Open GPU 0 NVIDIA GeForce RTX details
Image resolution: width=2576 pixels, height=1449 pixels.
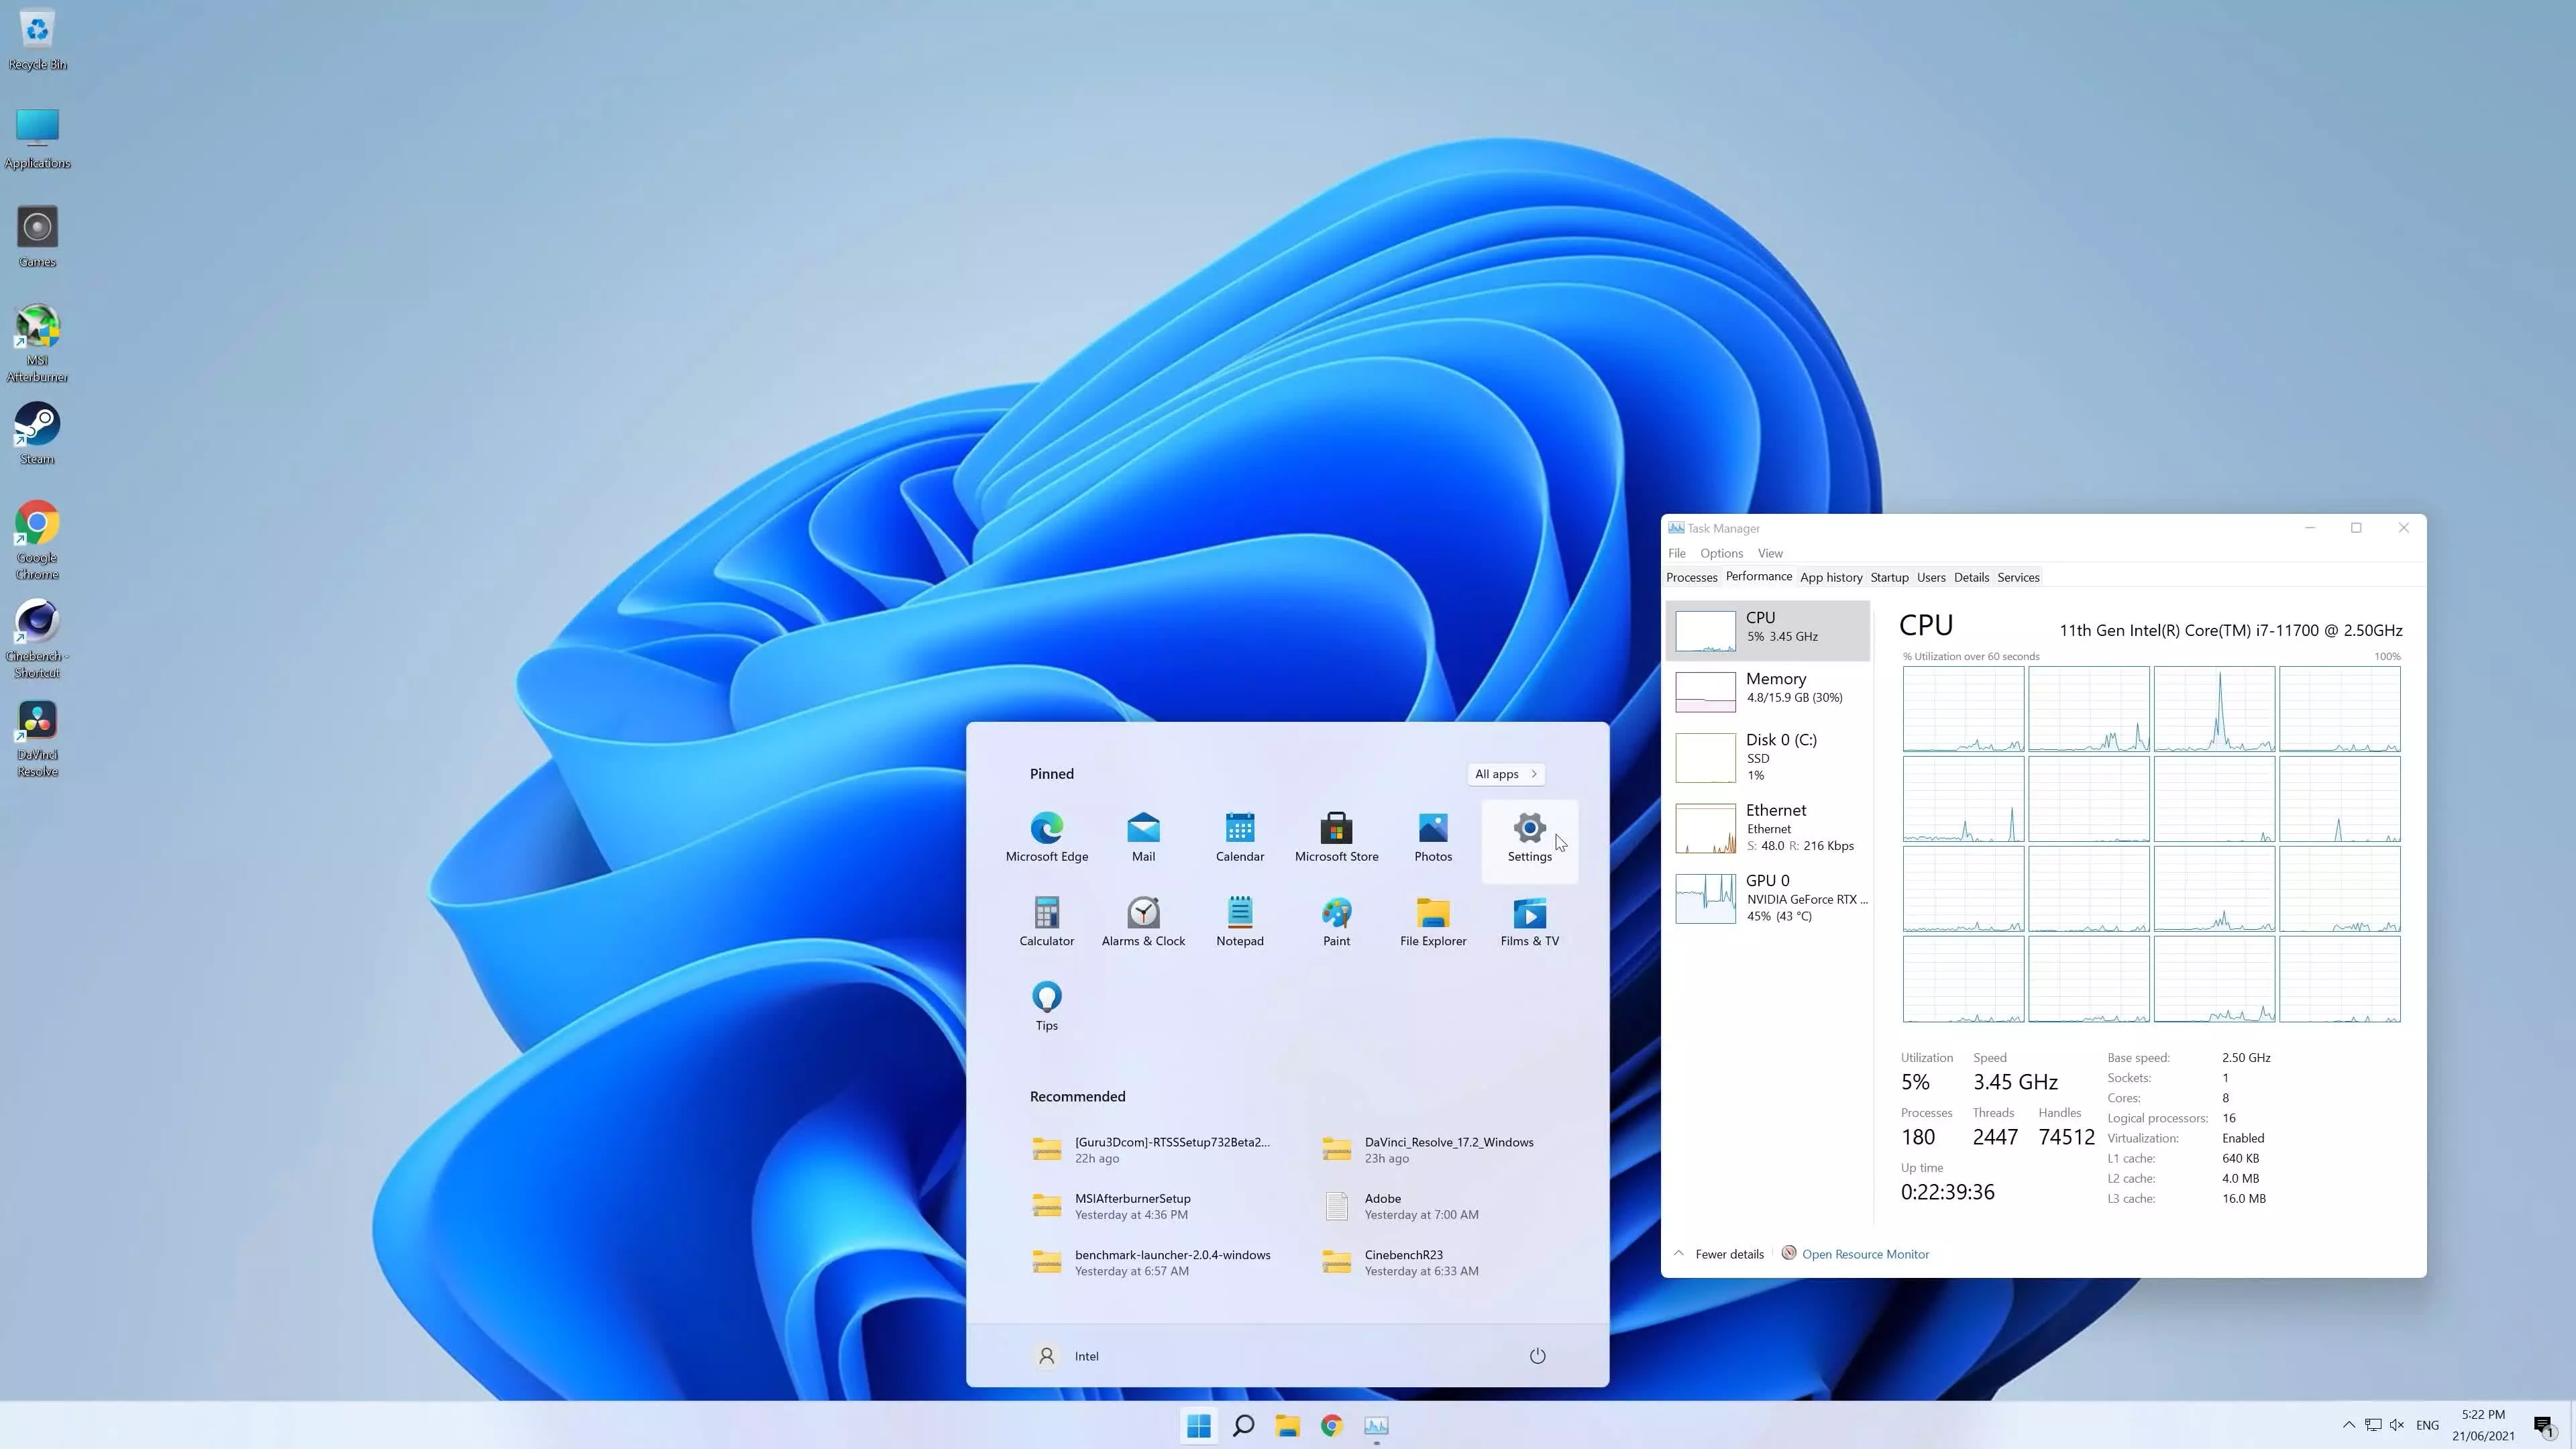(1768, 897)
